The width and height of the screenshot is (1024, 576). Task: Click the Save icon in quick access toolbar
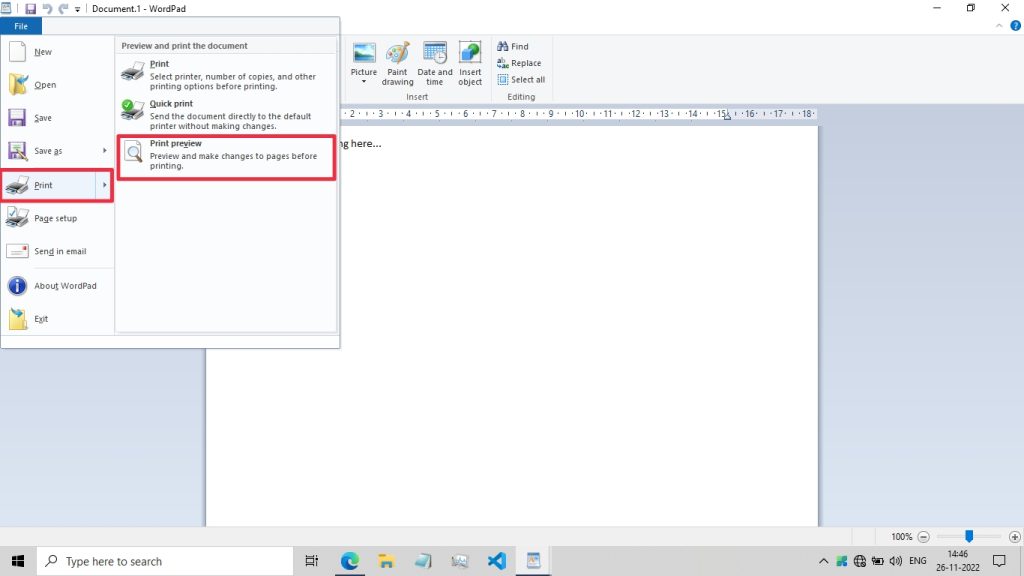(x=30, y=8)
